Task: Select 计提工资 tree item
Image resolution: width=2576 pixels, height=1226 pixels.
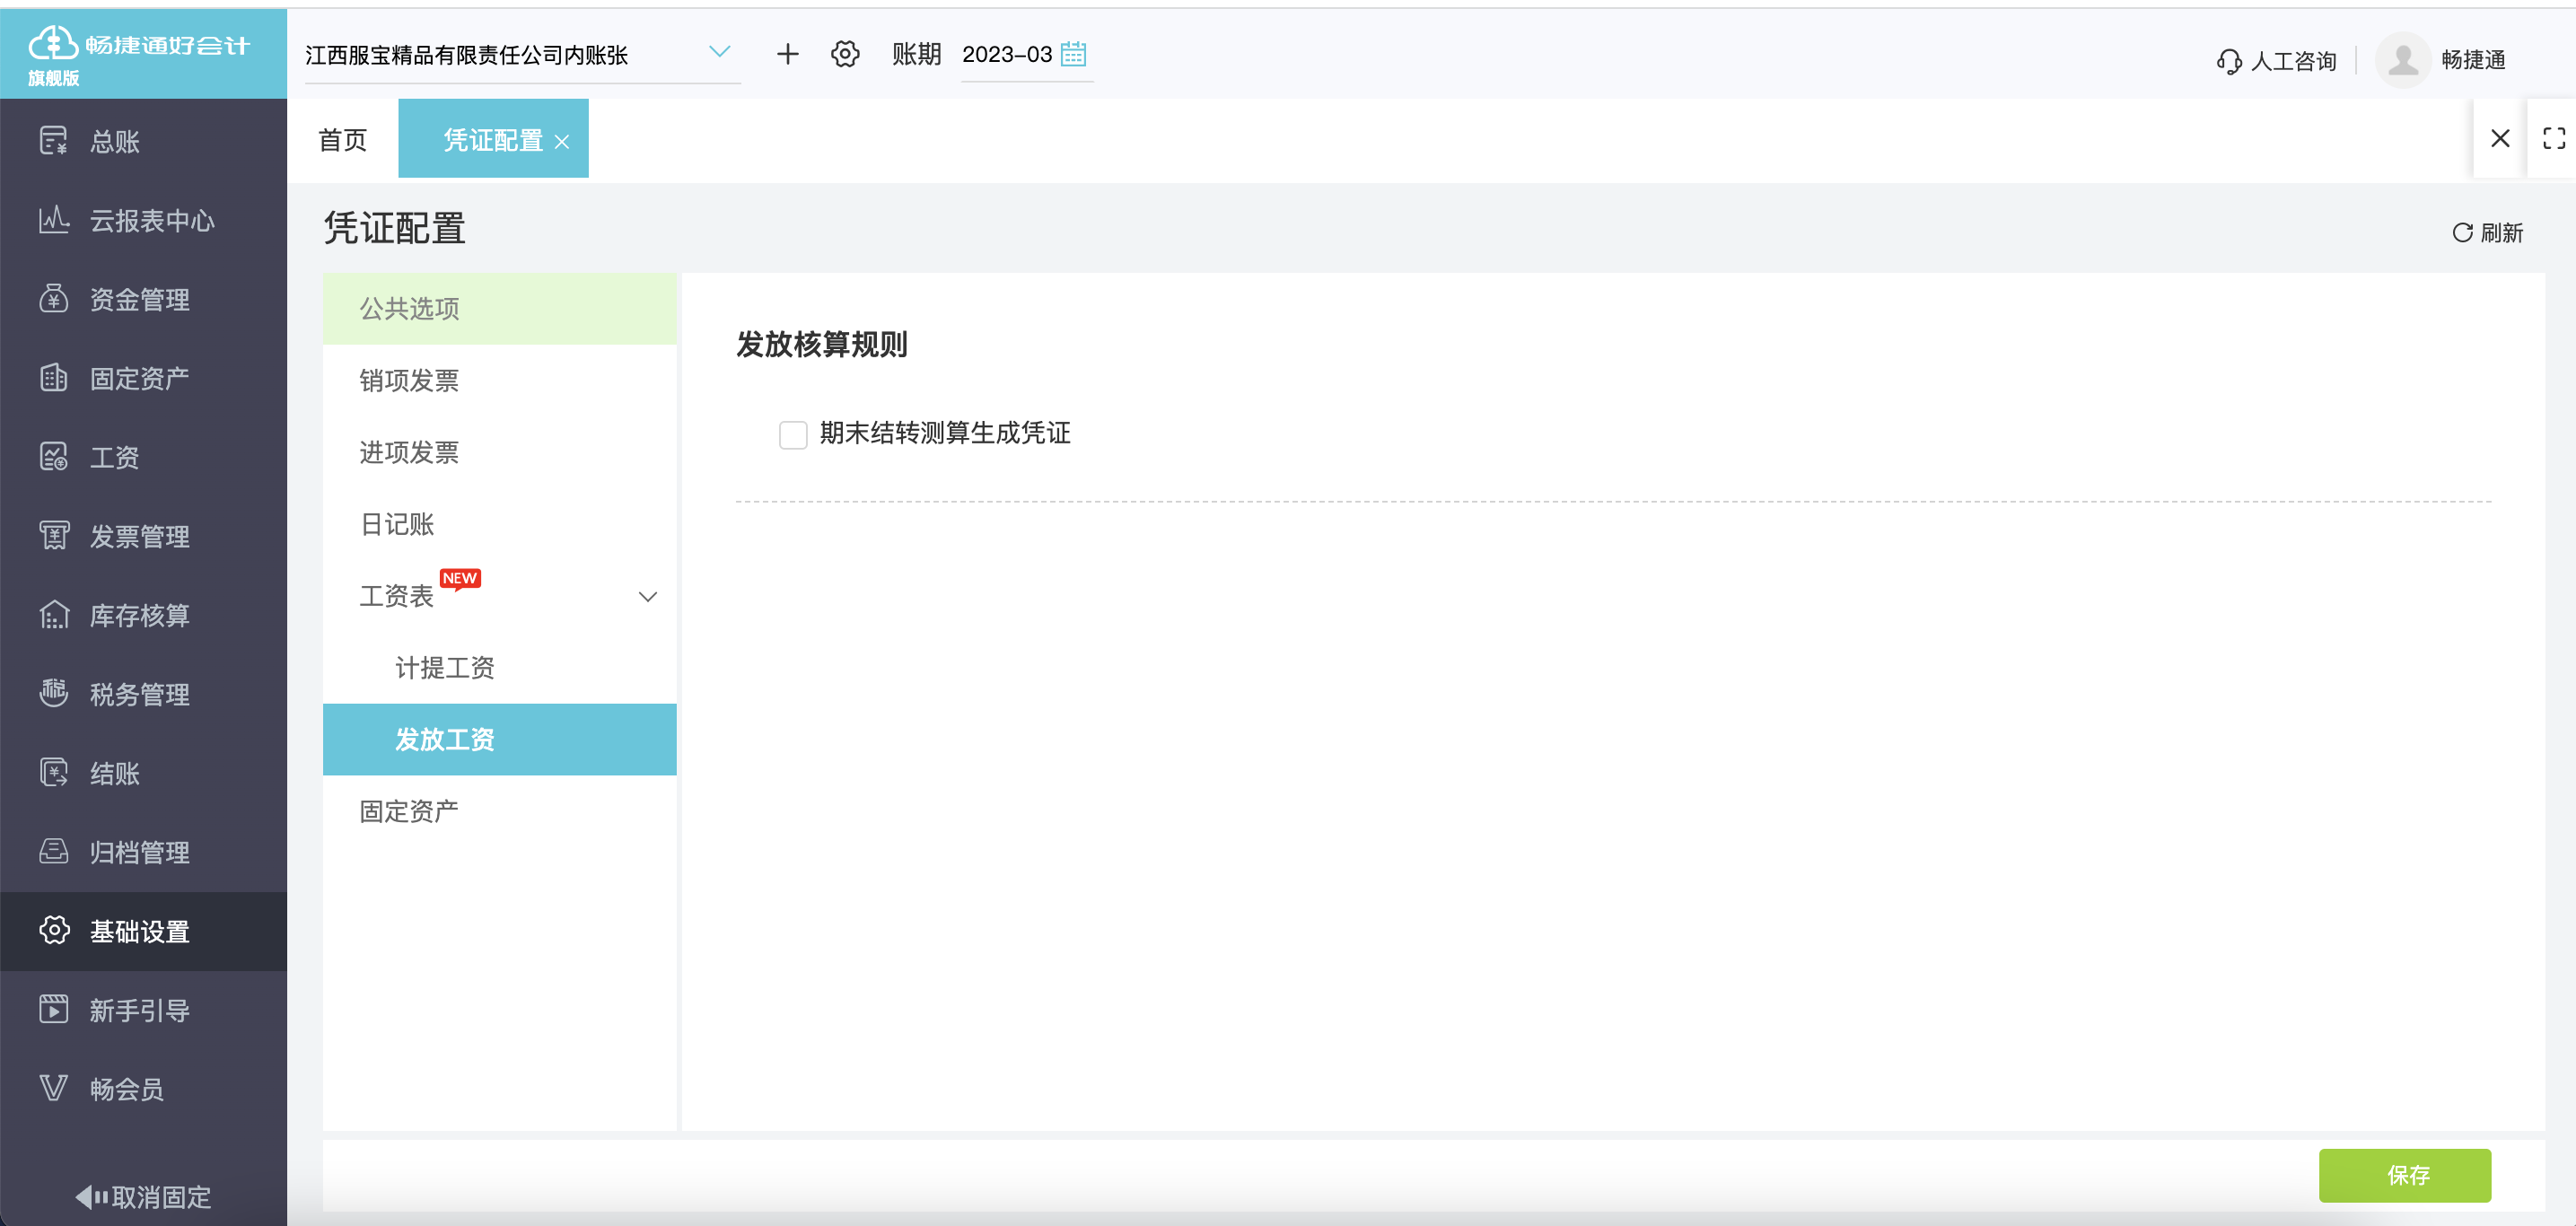Action: (443, 667)
